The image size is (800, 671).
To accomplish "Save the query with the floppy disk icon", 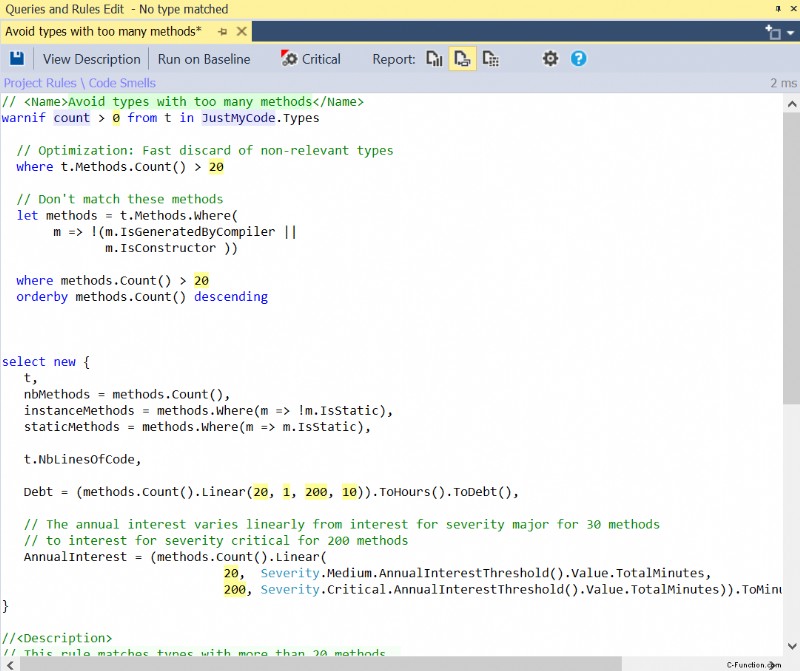I will [x=17, y=59].
